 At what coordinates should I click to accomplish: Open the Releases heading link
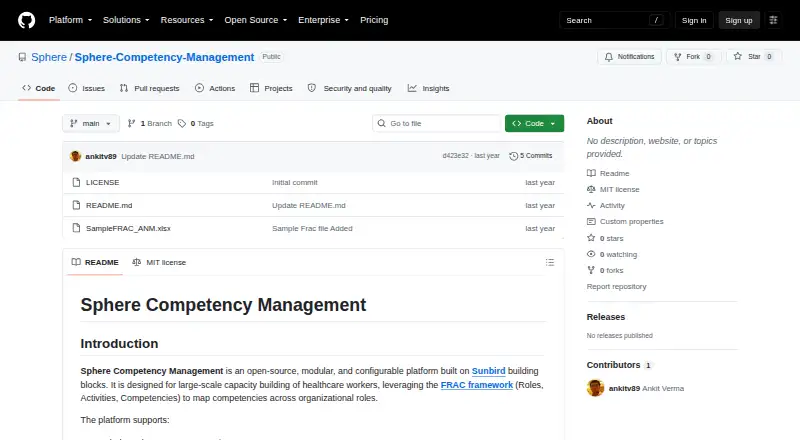click(x=606, y=317)
